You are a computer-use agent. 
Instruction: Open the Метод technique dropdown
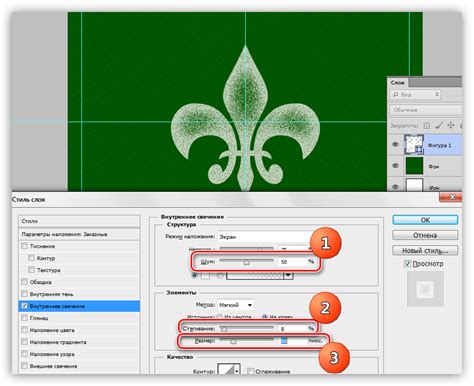[x=235, y=305]
